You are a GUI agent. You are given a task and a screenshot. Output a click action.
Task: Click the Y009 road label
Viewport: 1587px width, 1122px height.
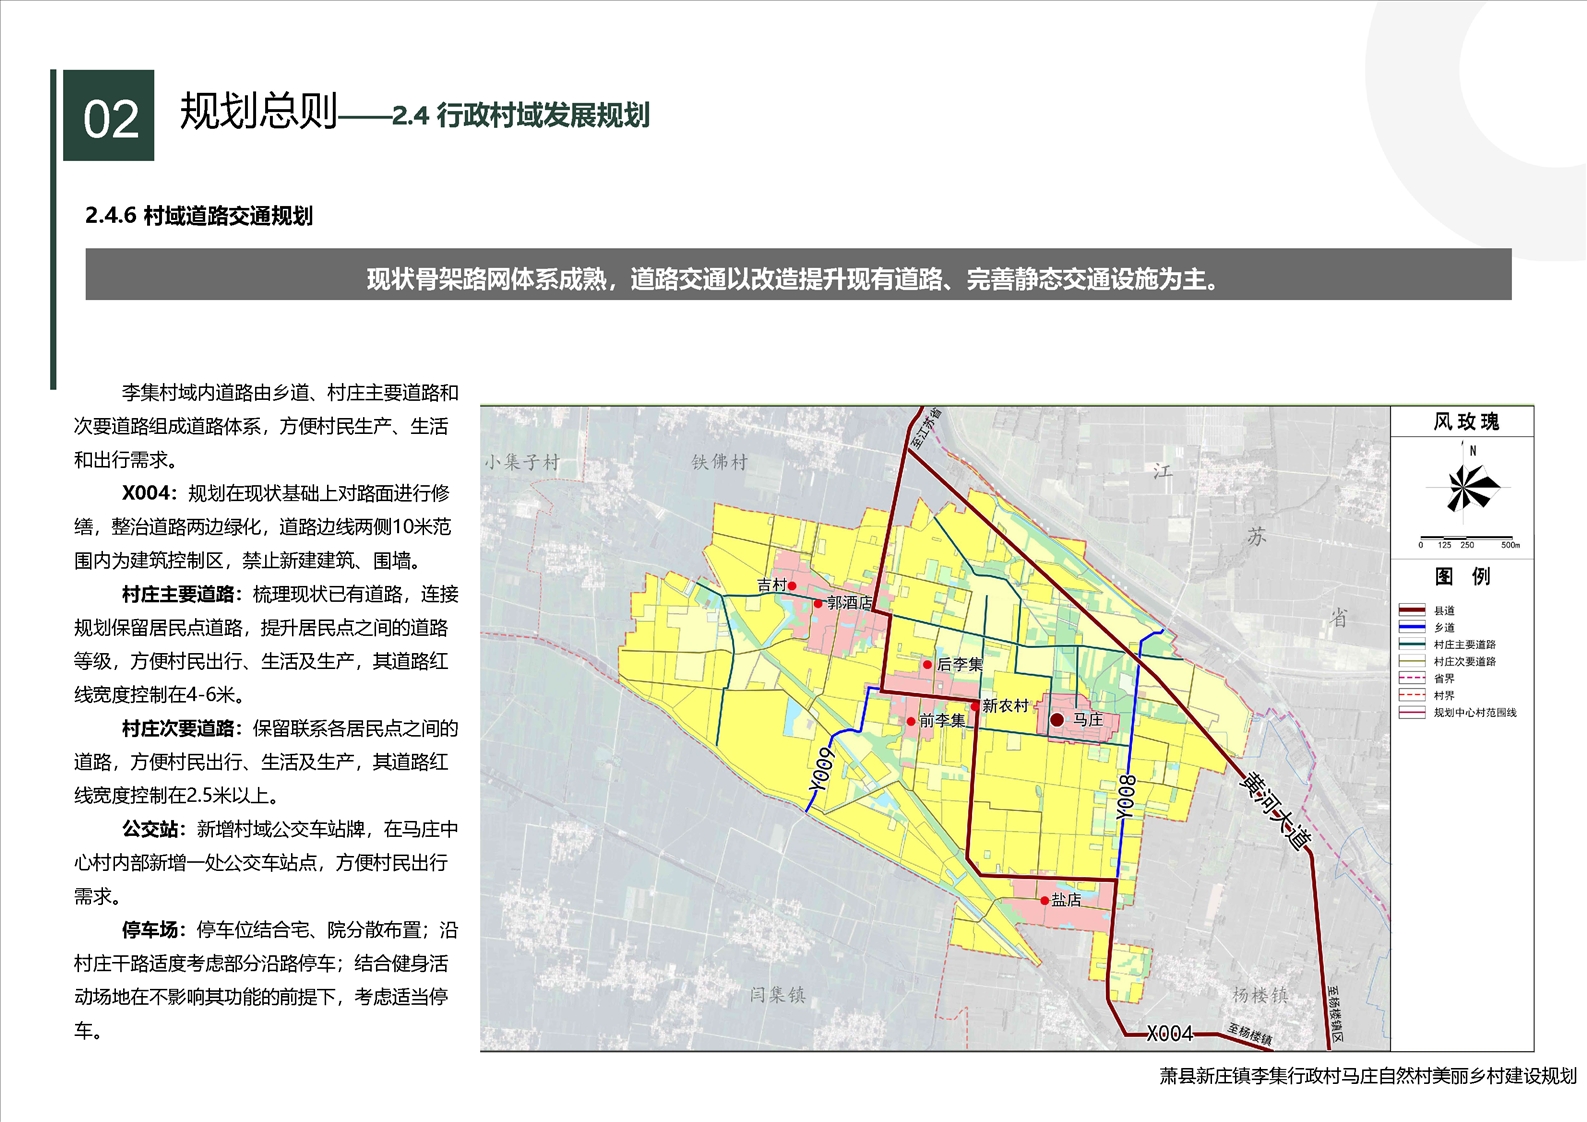click(x=820, y=774)
